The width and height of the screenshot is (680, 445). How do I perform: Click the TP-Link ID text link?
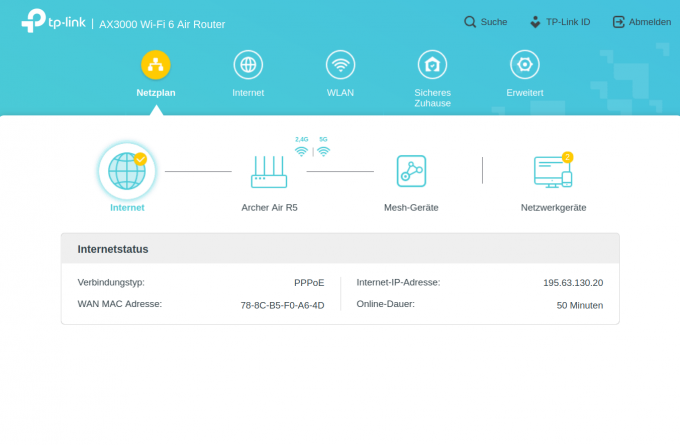click(x=568, y=22)
